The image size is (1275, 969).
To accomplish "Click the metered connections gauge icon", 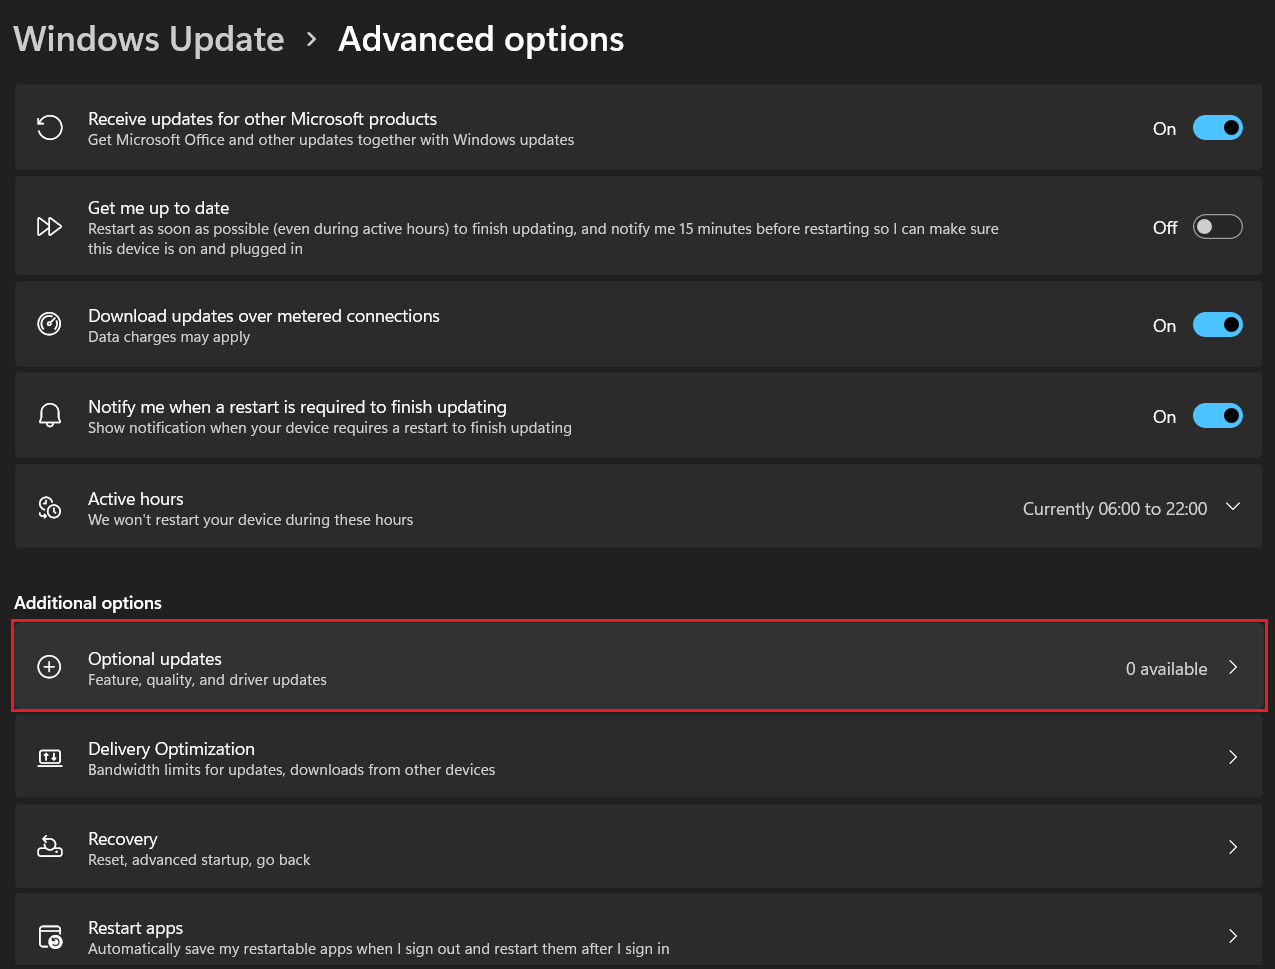I will (49, 324).
